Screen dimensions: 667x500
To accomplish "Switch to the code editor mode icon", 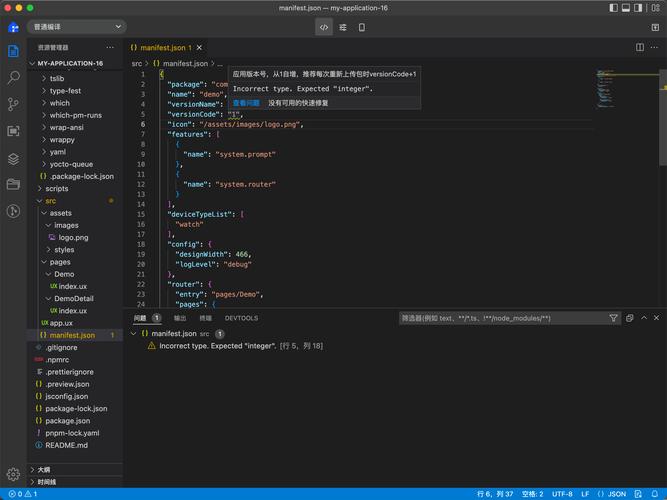I will click(324, 27).
